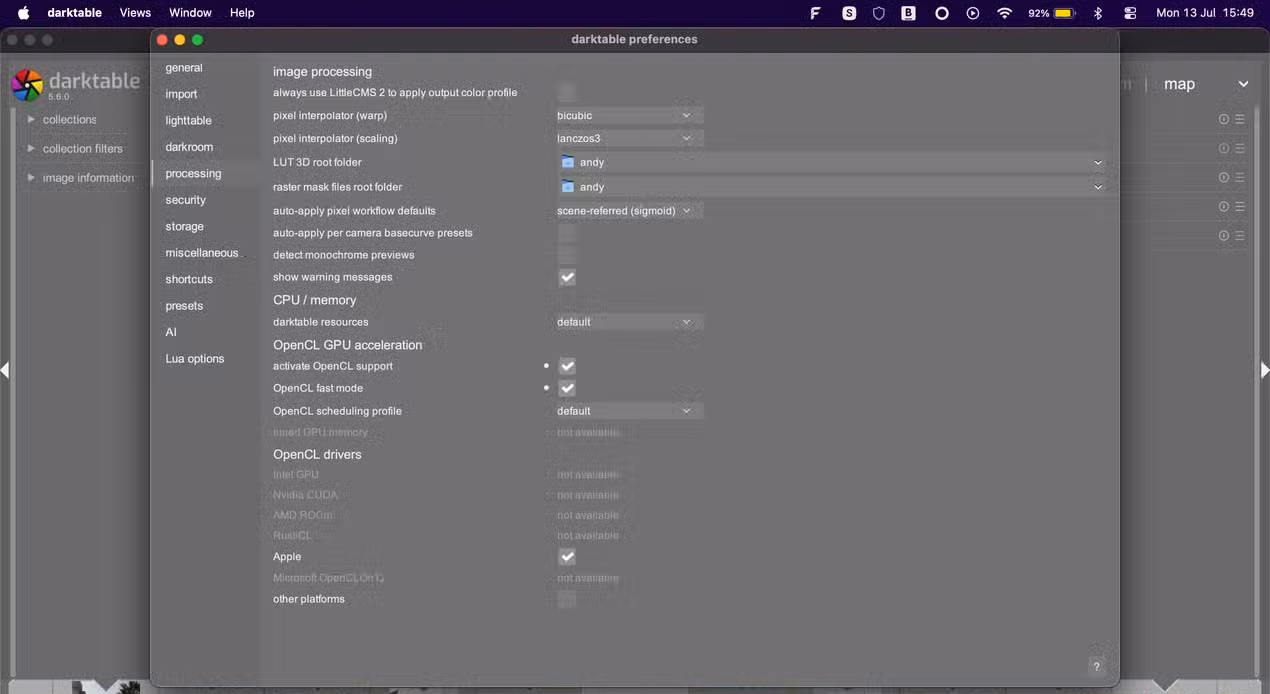Open the Views menu

click(135, 13)
